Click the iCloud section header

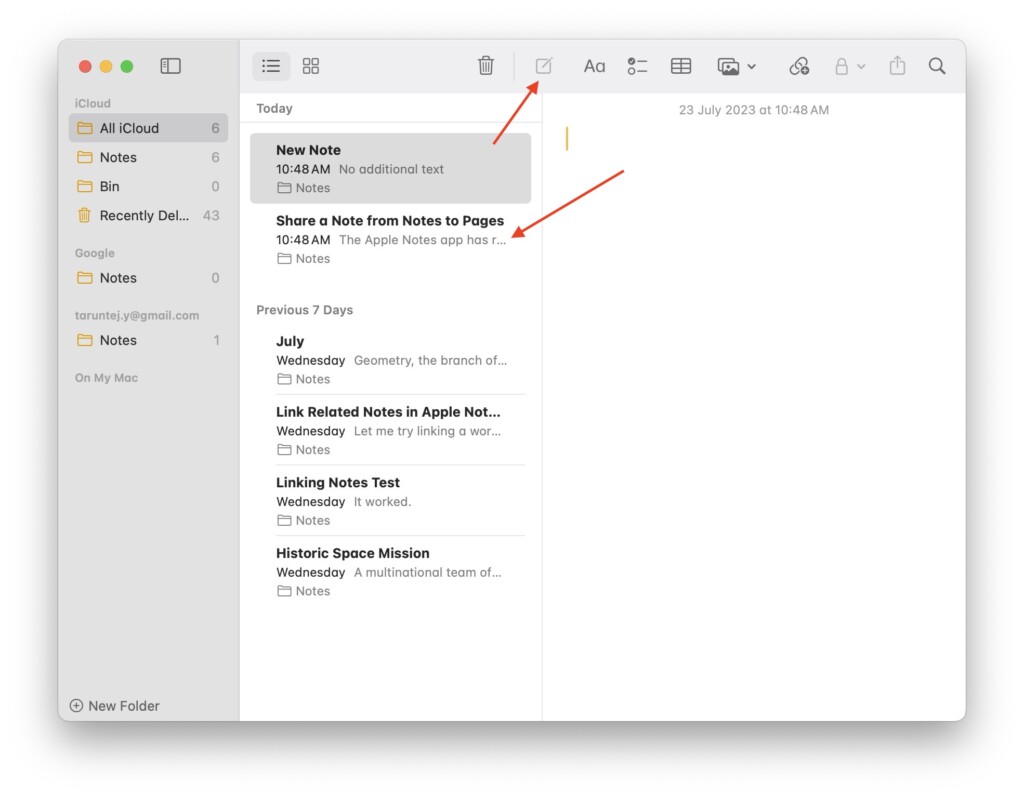(93, 103)
